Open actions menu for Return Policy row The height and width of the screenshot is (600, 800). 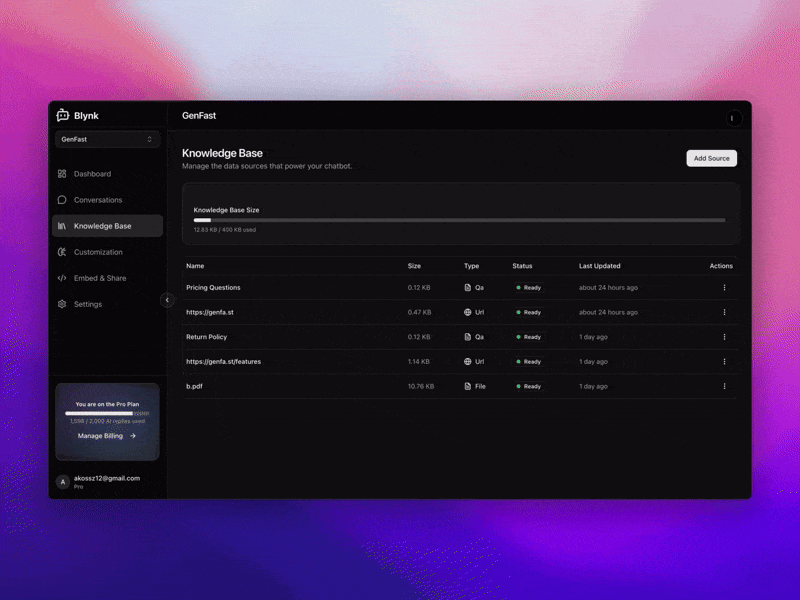click(724, 337)
